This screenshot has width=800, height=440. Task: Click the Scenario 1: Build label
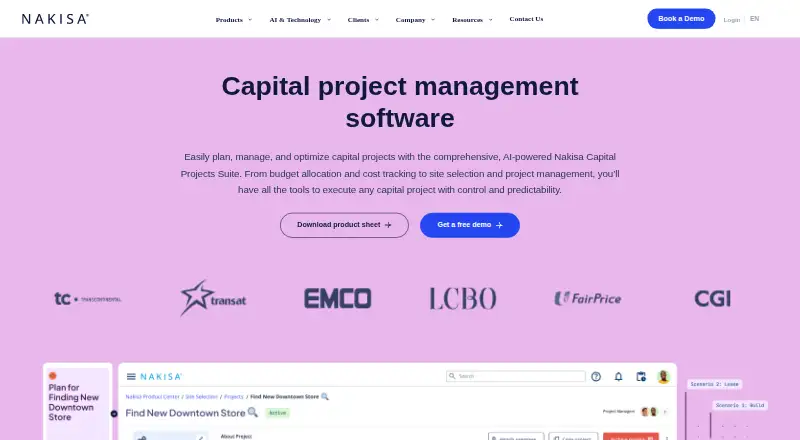740,405
